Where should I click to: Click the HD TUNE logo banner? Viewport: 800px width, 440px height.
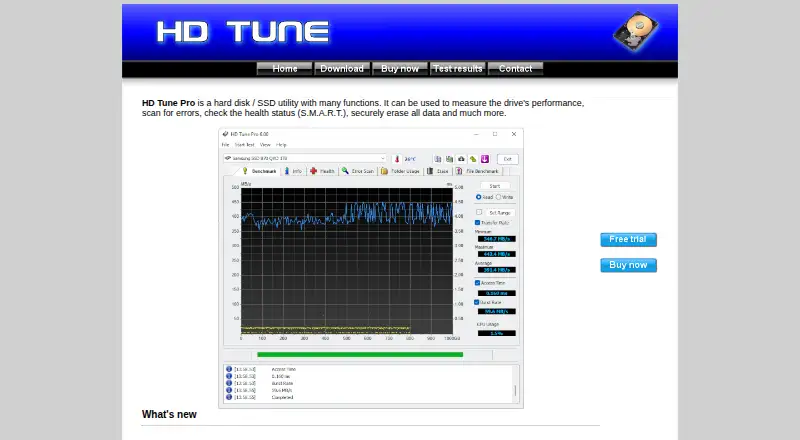(243, 32)
